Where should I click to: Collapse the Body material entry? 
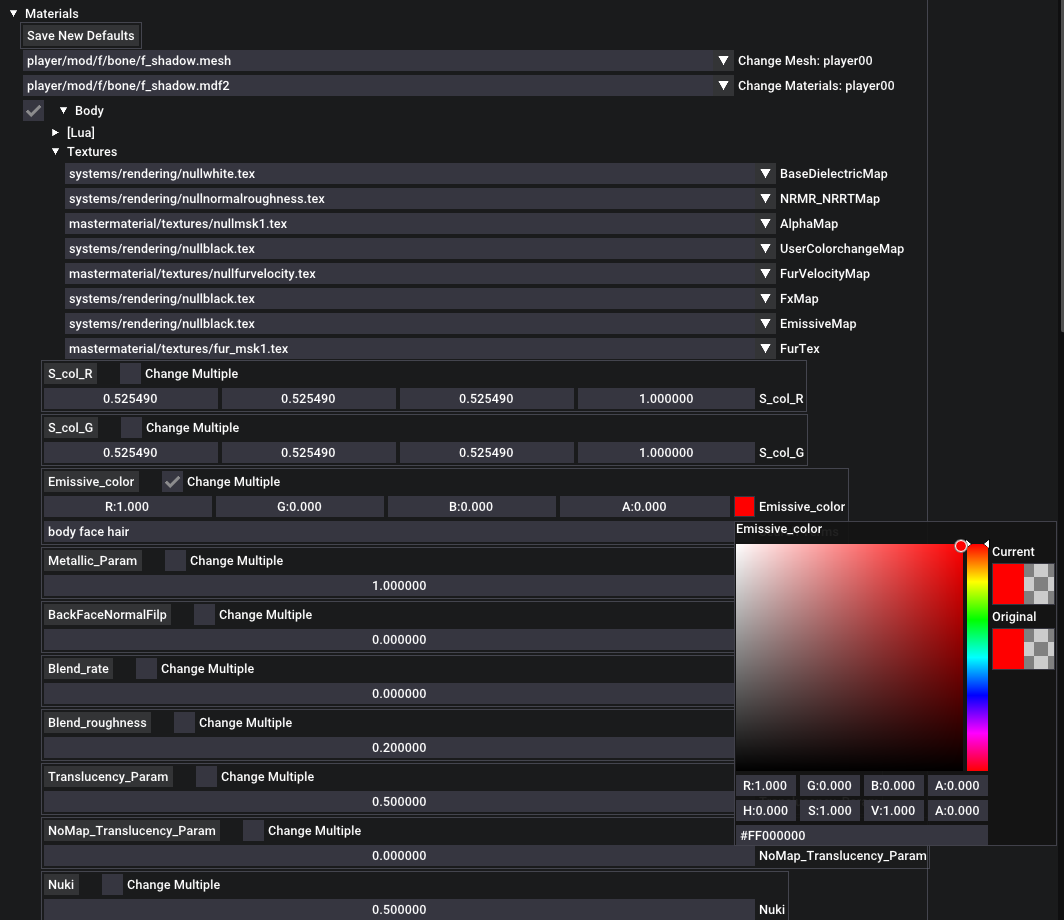coord(63,110)
